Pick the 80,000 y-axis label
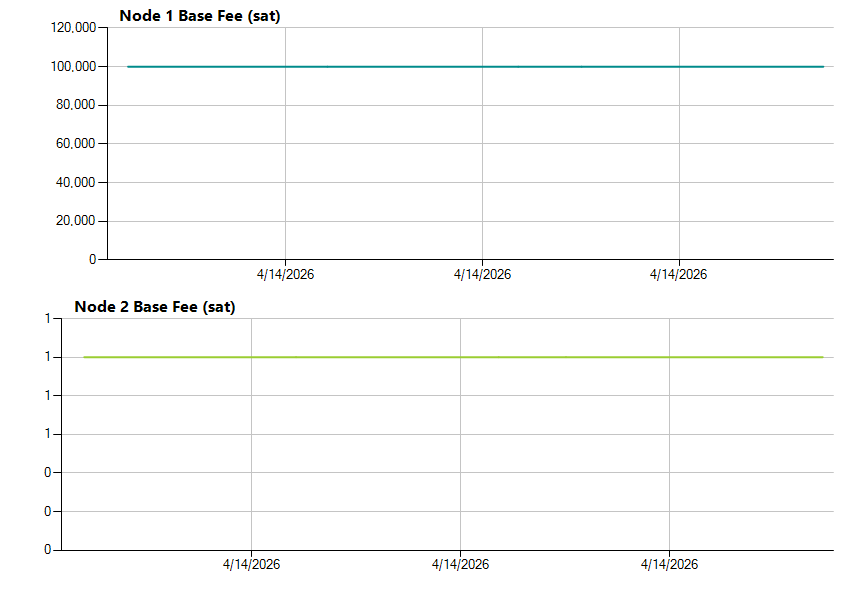 (75, 105)
